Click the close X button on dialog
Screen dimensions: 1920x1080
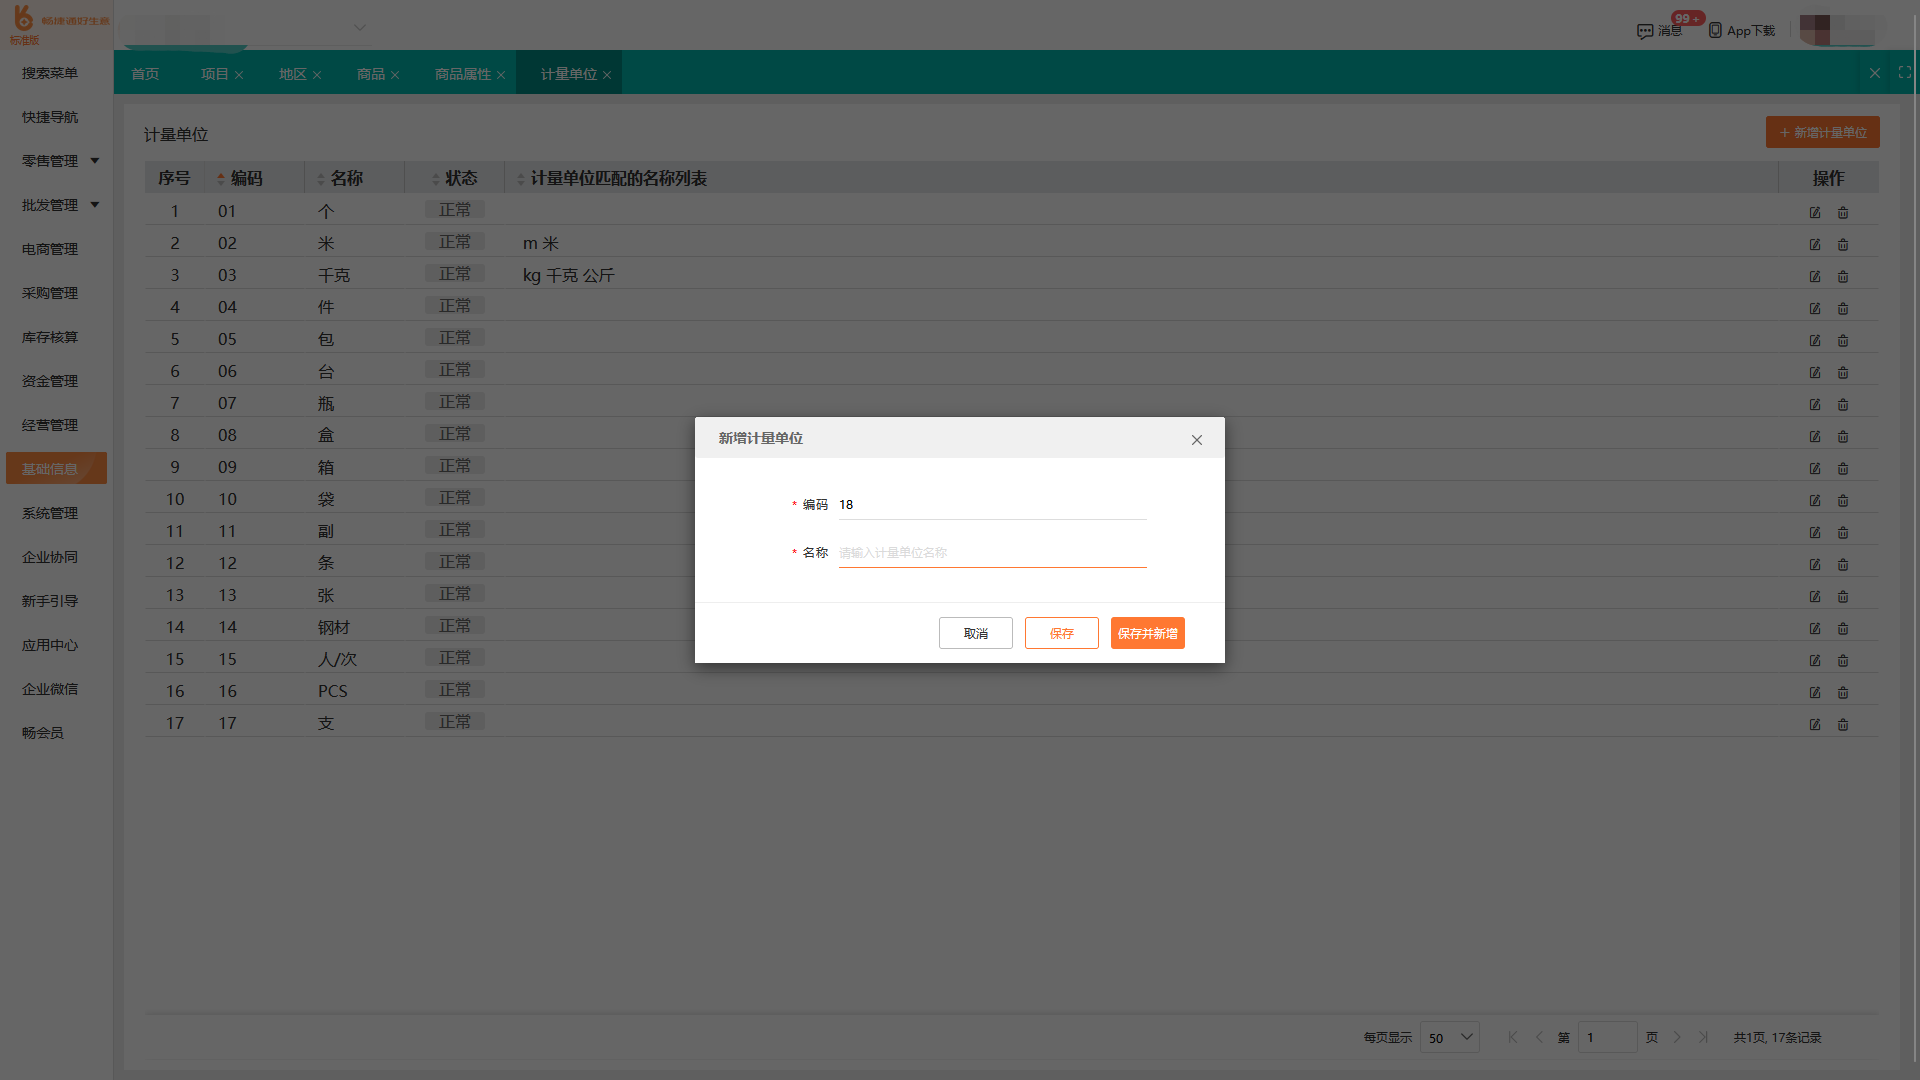pyautogui.click(x=1195, y=438)
